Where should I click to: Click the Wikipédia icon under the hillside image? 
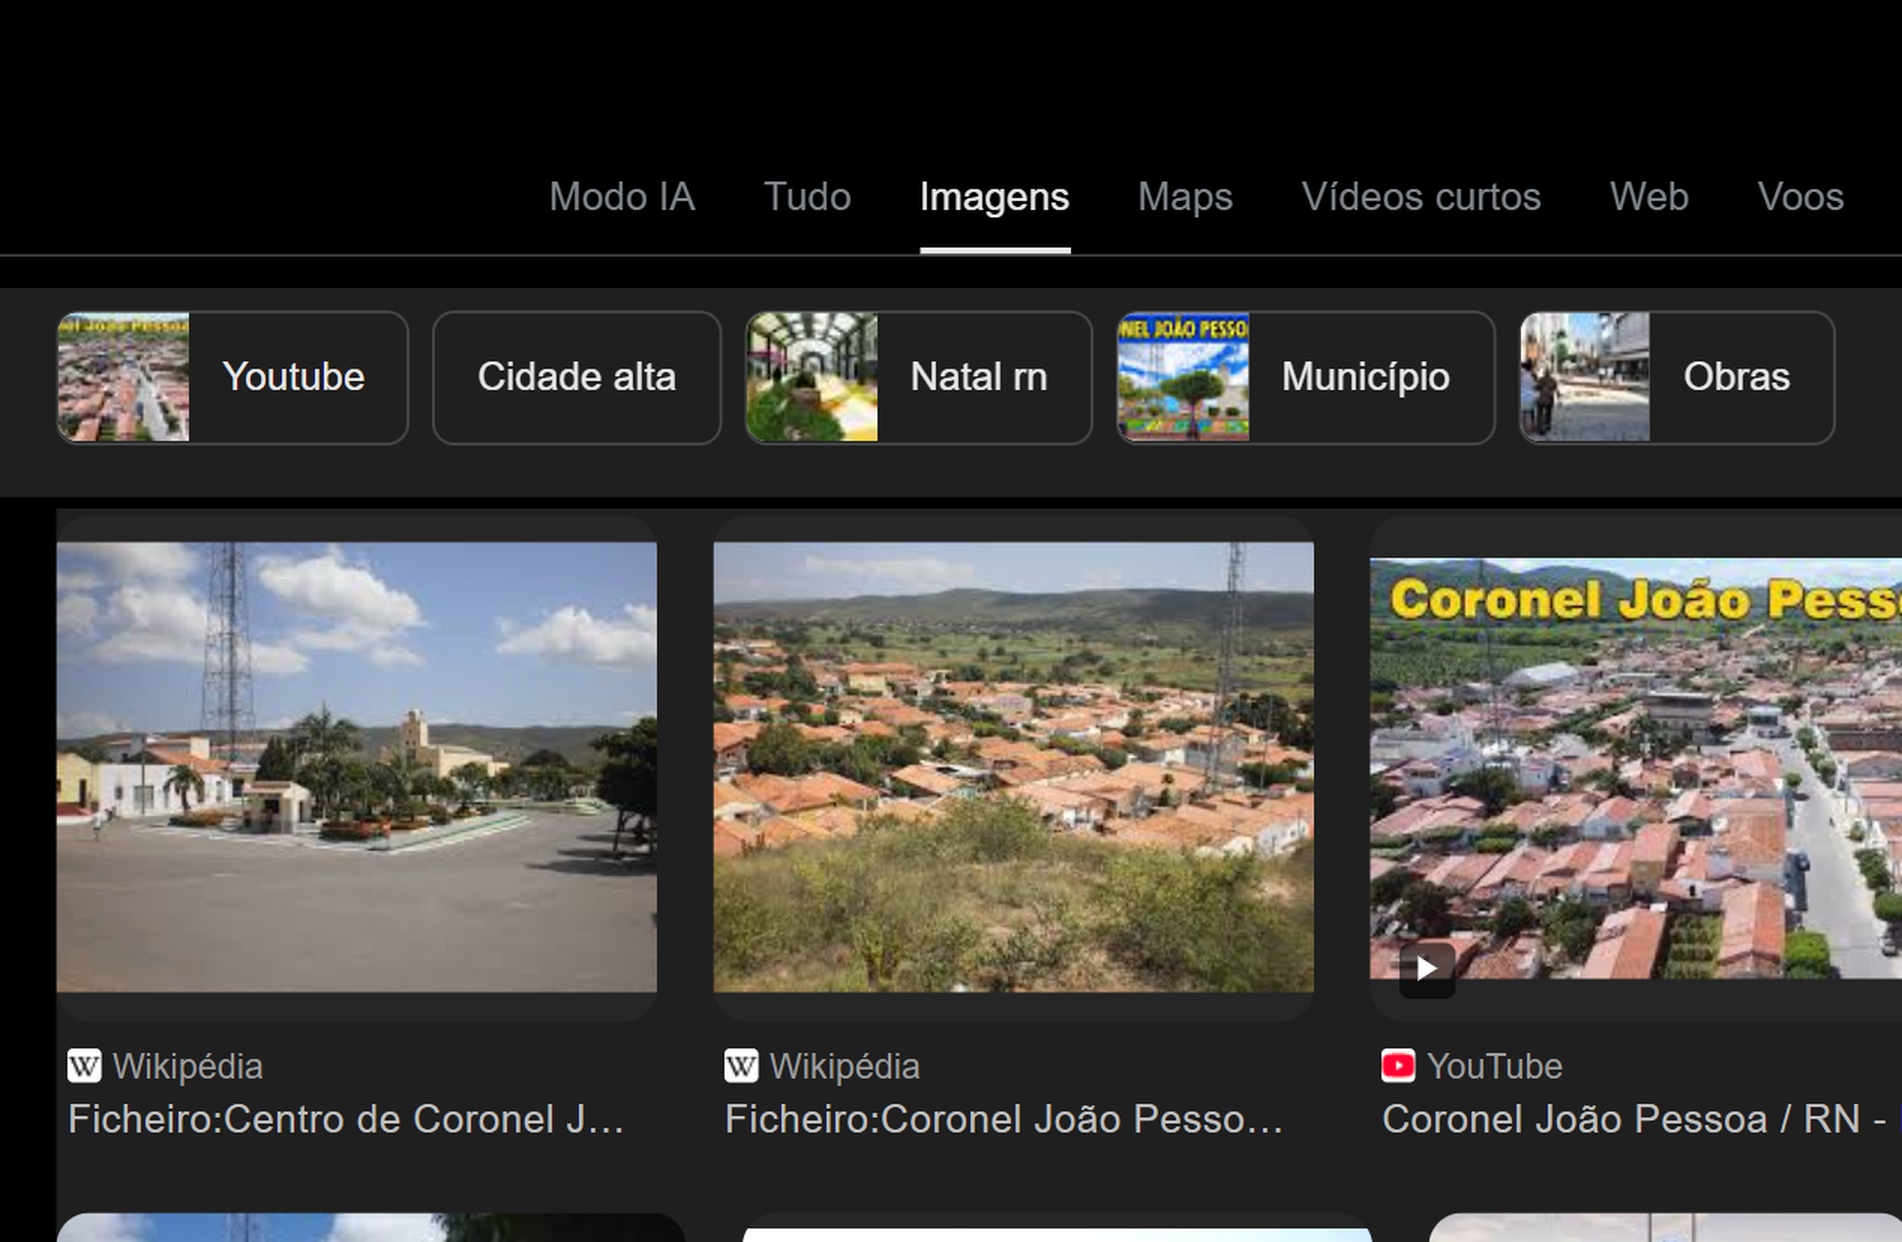741,1066
